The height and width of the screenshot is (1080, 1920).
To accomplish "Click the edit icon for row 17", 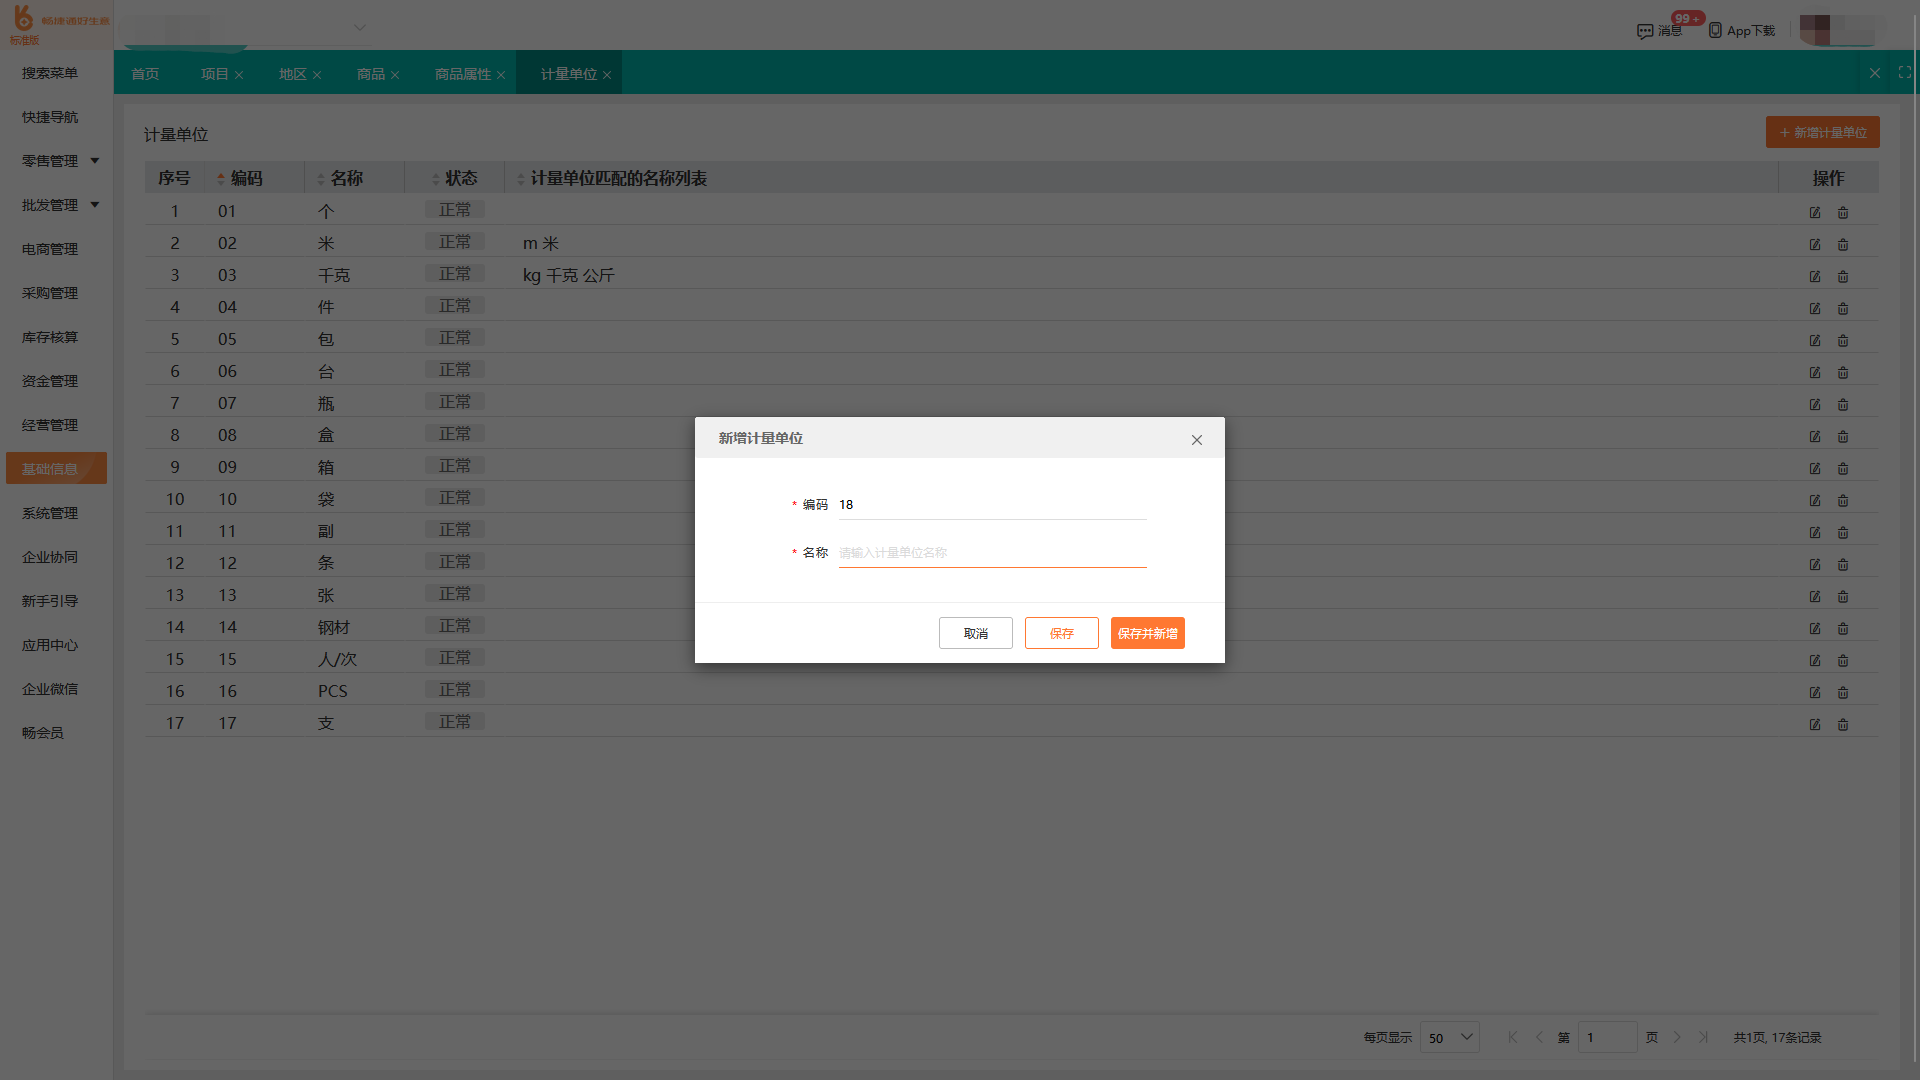I will (x=1815, y=724).
